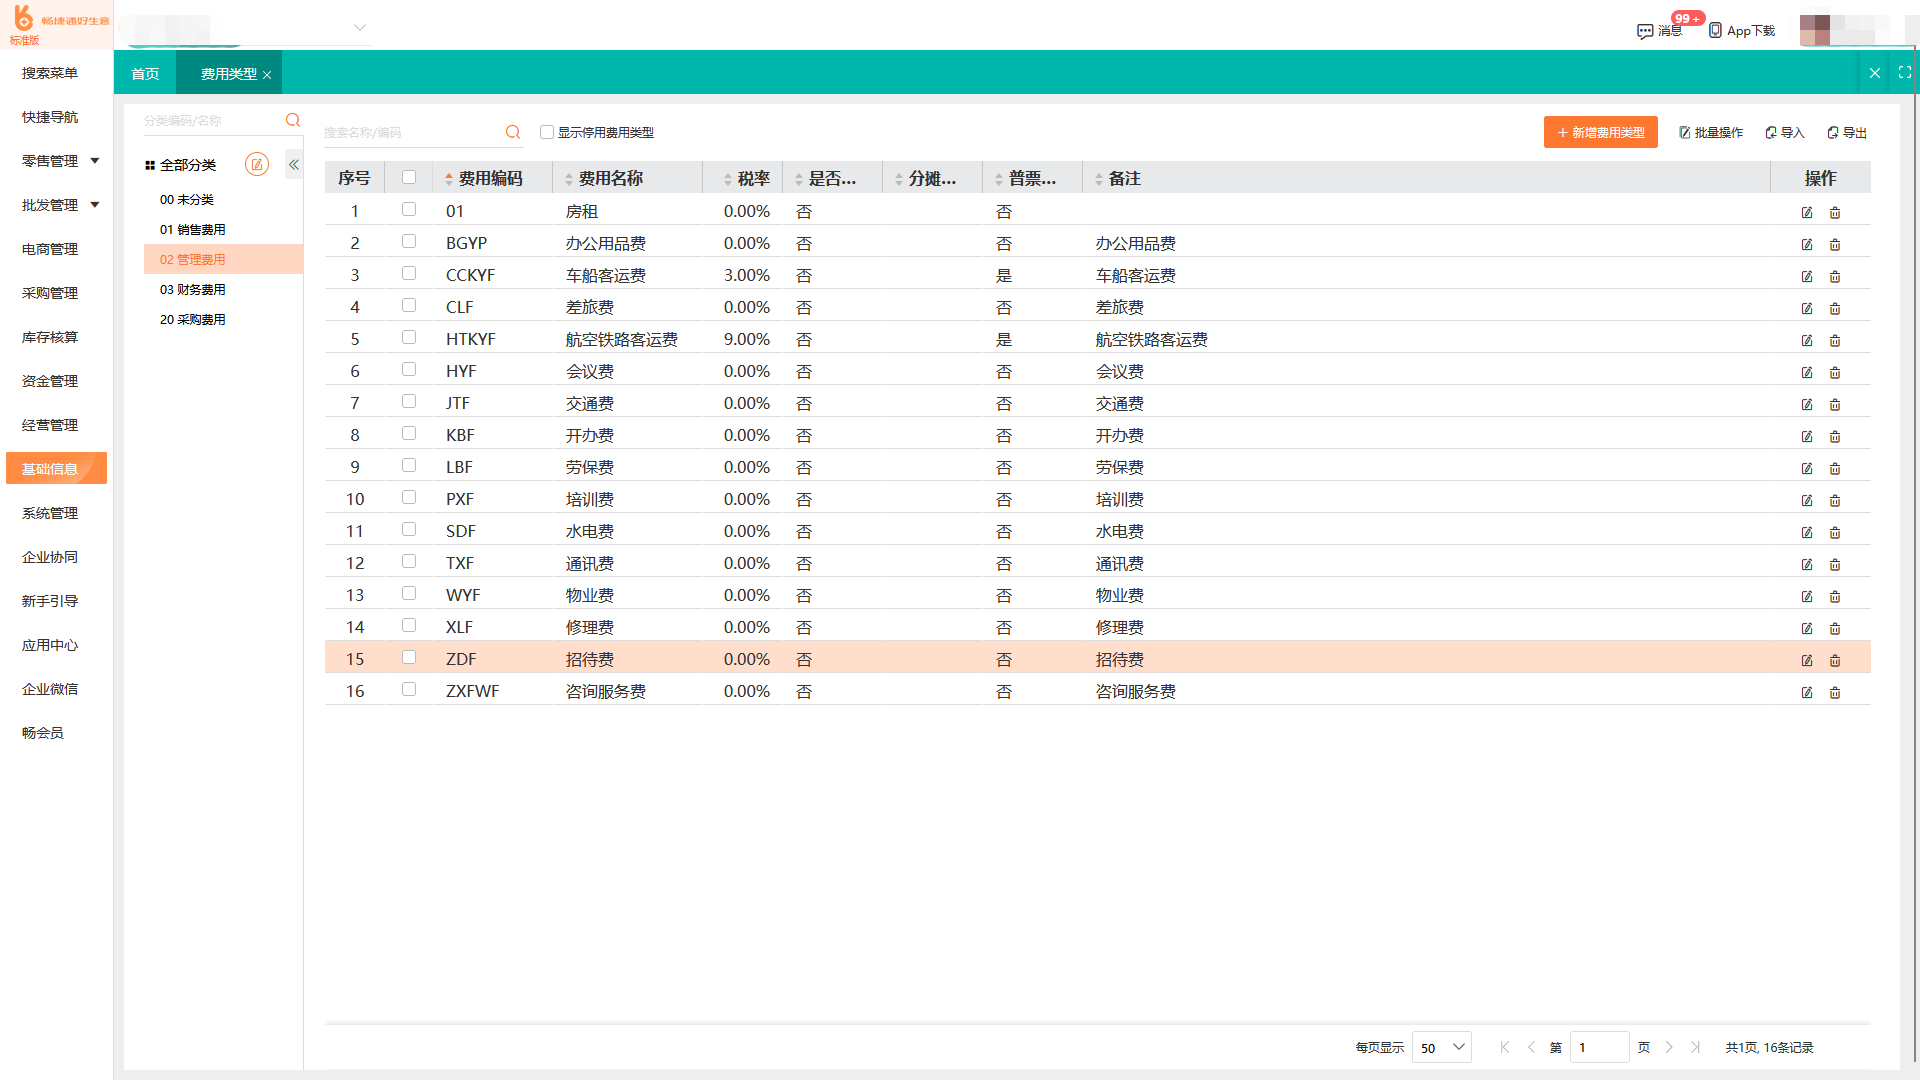
Task: Click the page number input field
Action: 1597,1047
